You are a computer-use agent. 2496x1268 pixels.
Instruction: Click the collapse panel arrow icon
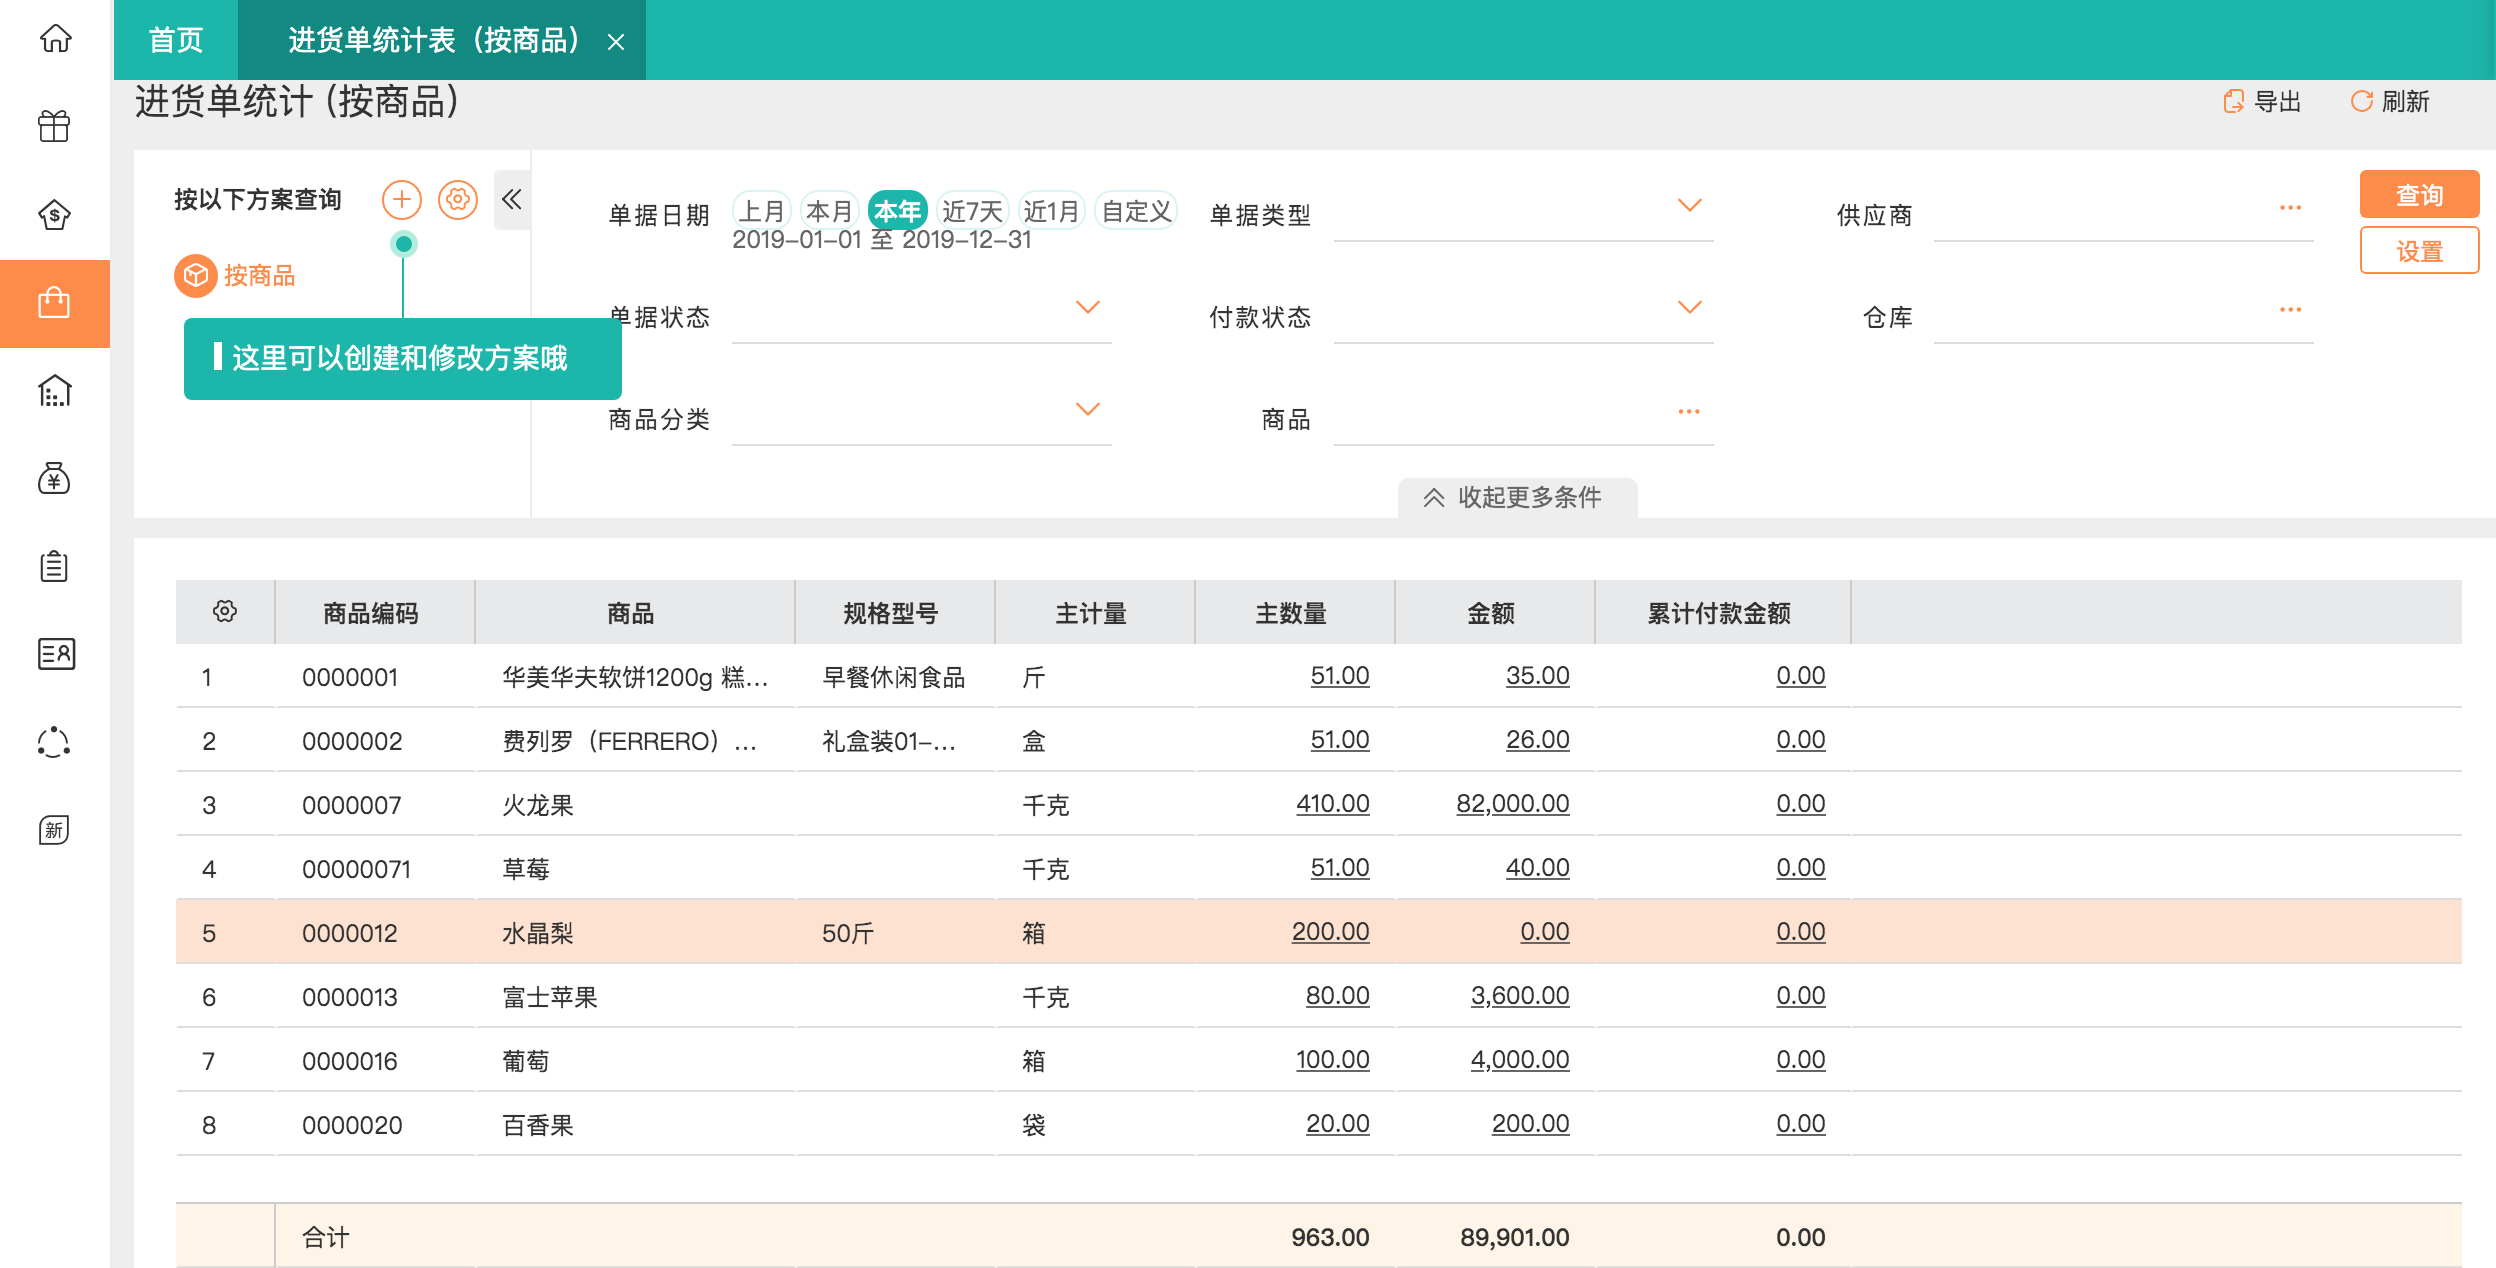point(512,197)
